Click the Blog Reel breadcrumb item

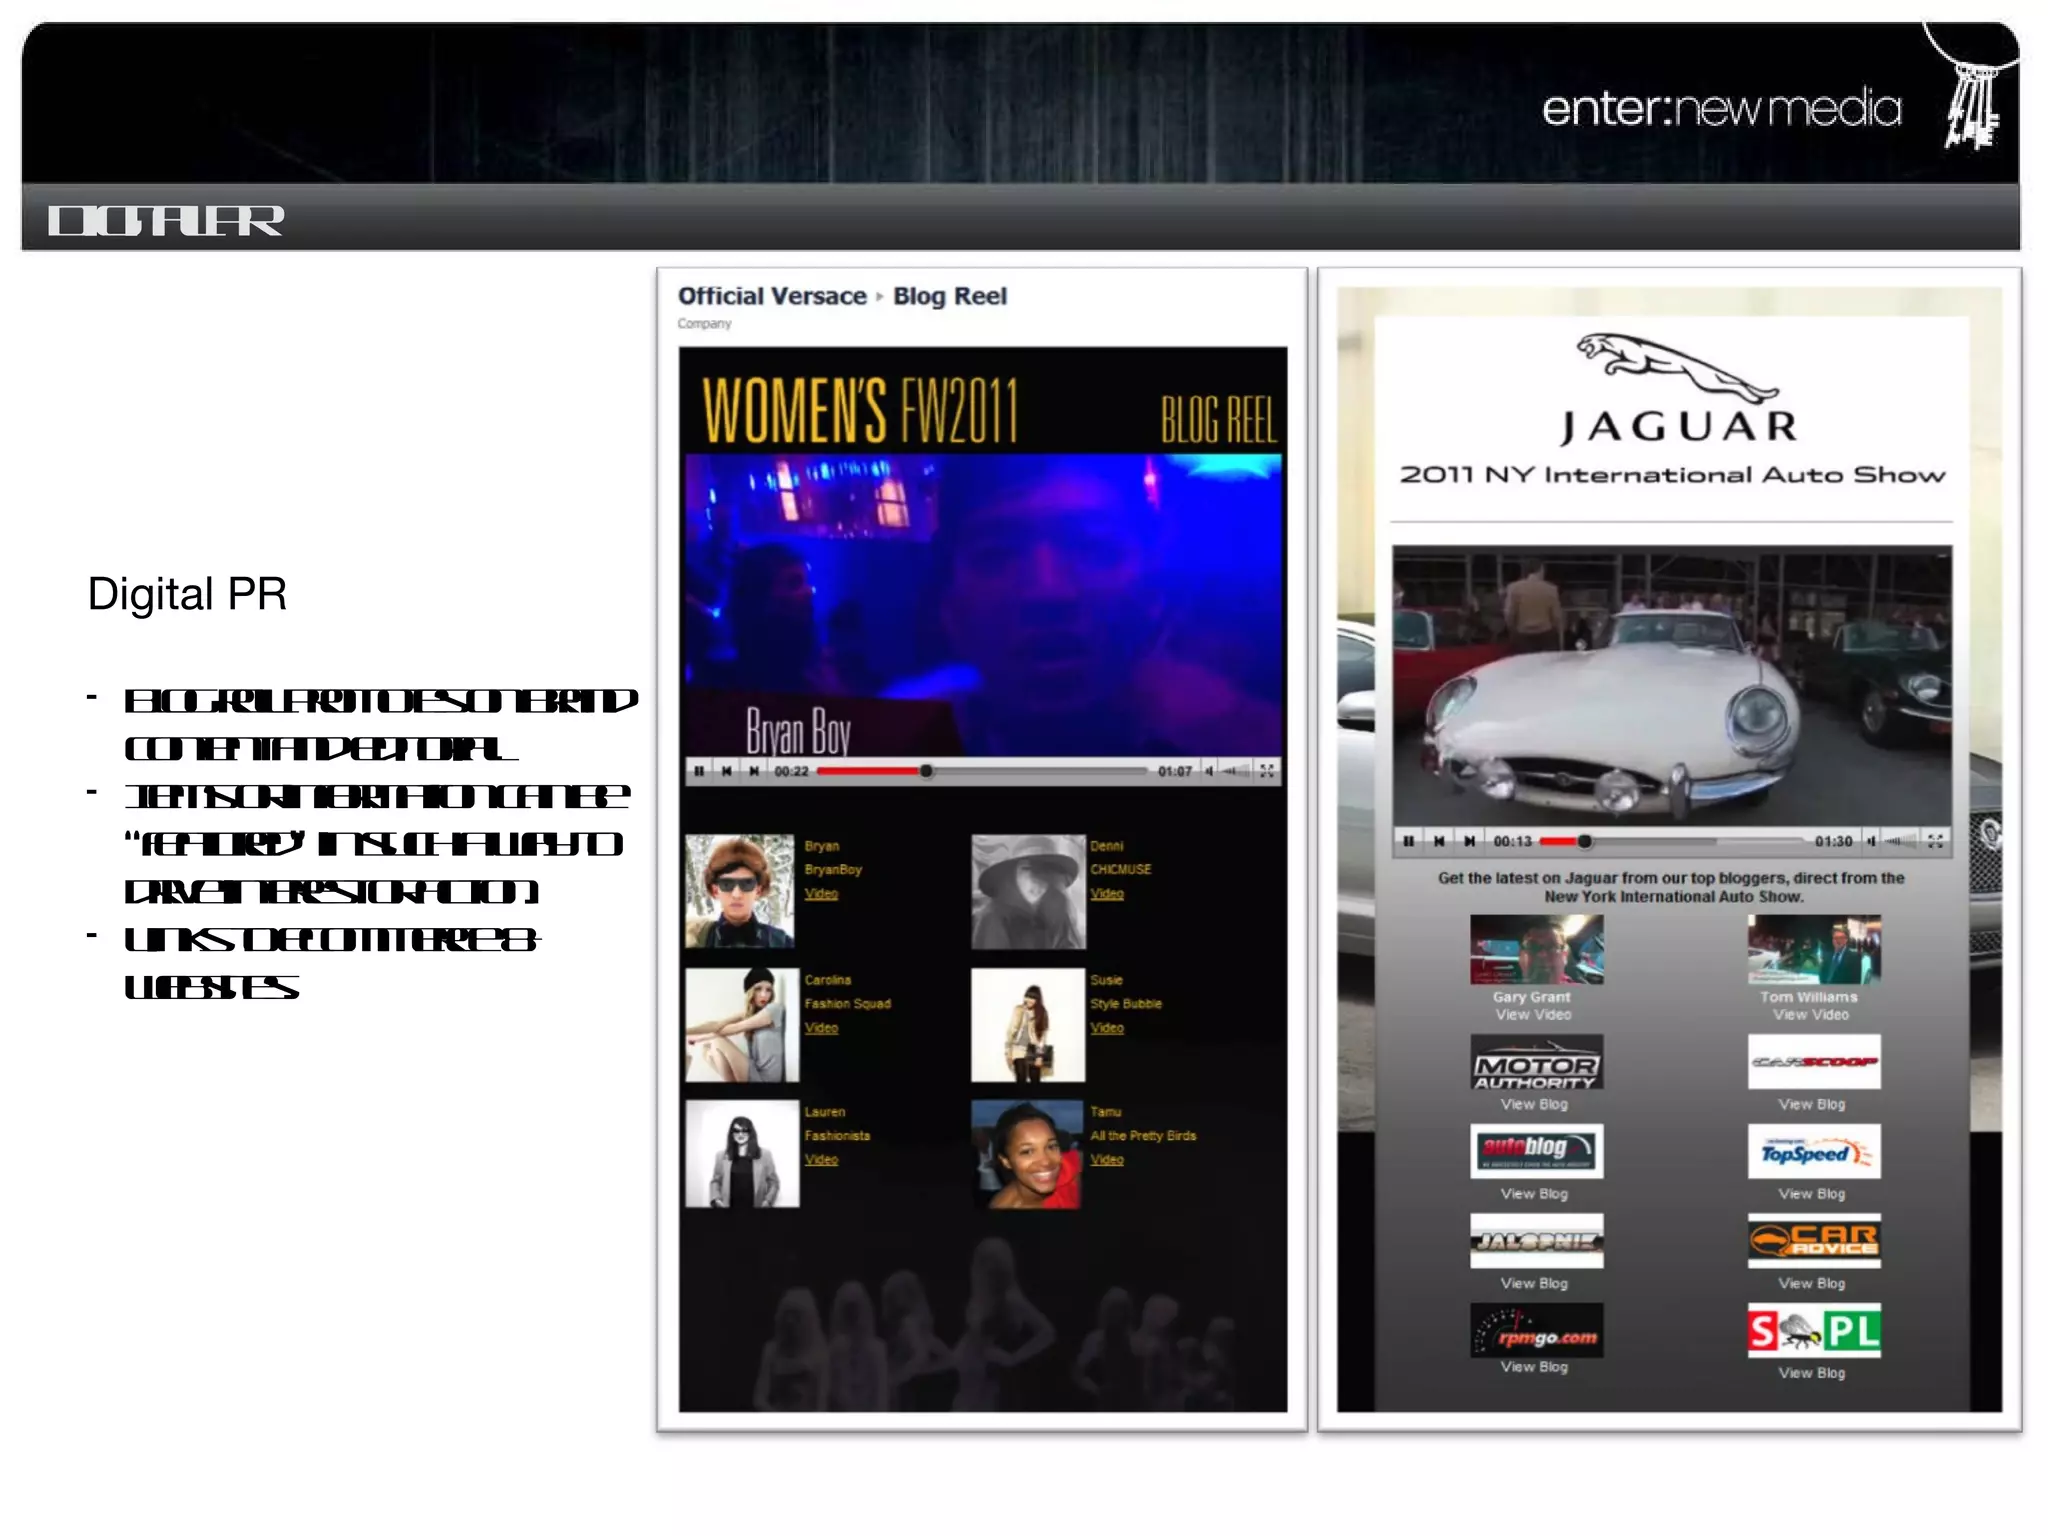coord(949,296)
